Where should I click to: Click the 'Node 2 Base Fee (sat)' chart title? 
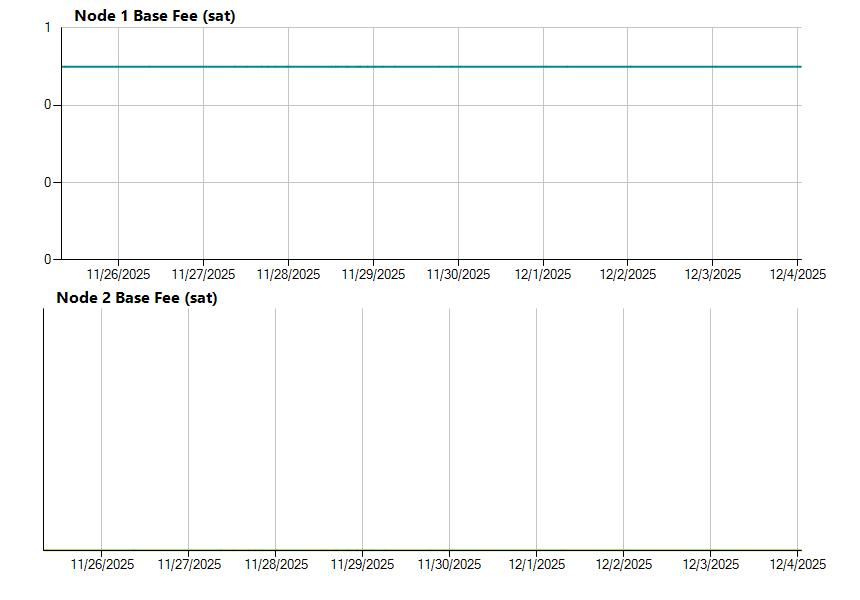(137, 298)
